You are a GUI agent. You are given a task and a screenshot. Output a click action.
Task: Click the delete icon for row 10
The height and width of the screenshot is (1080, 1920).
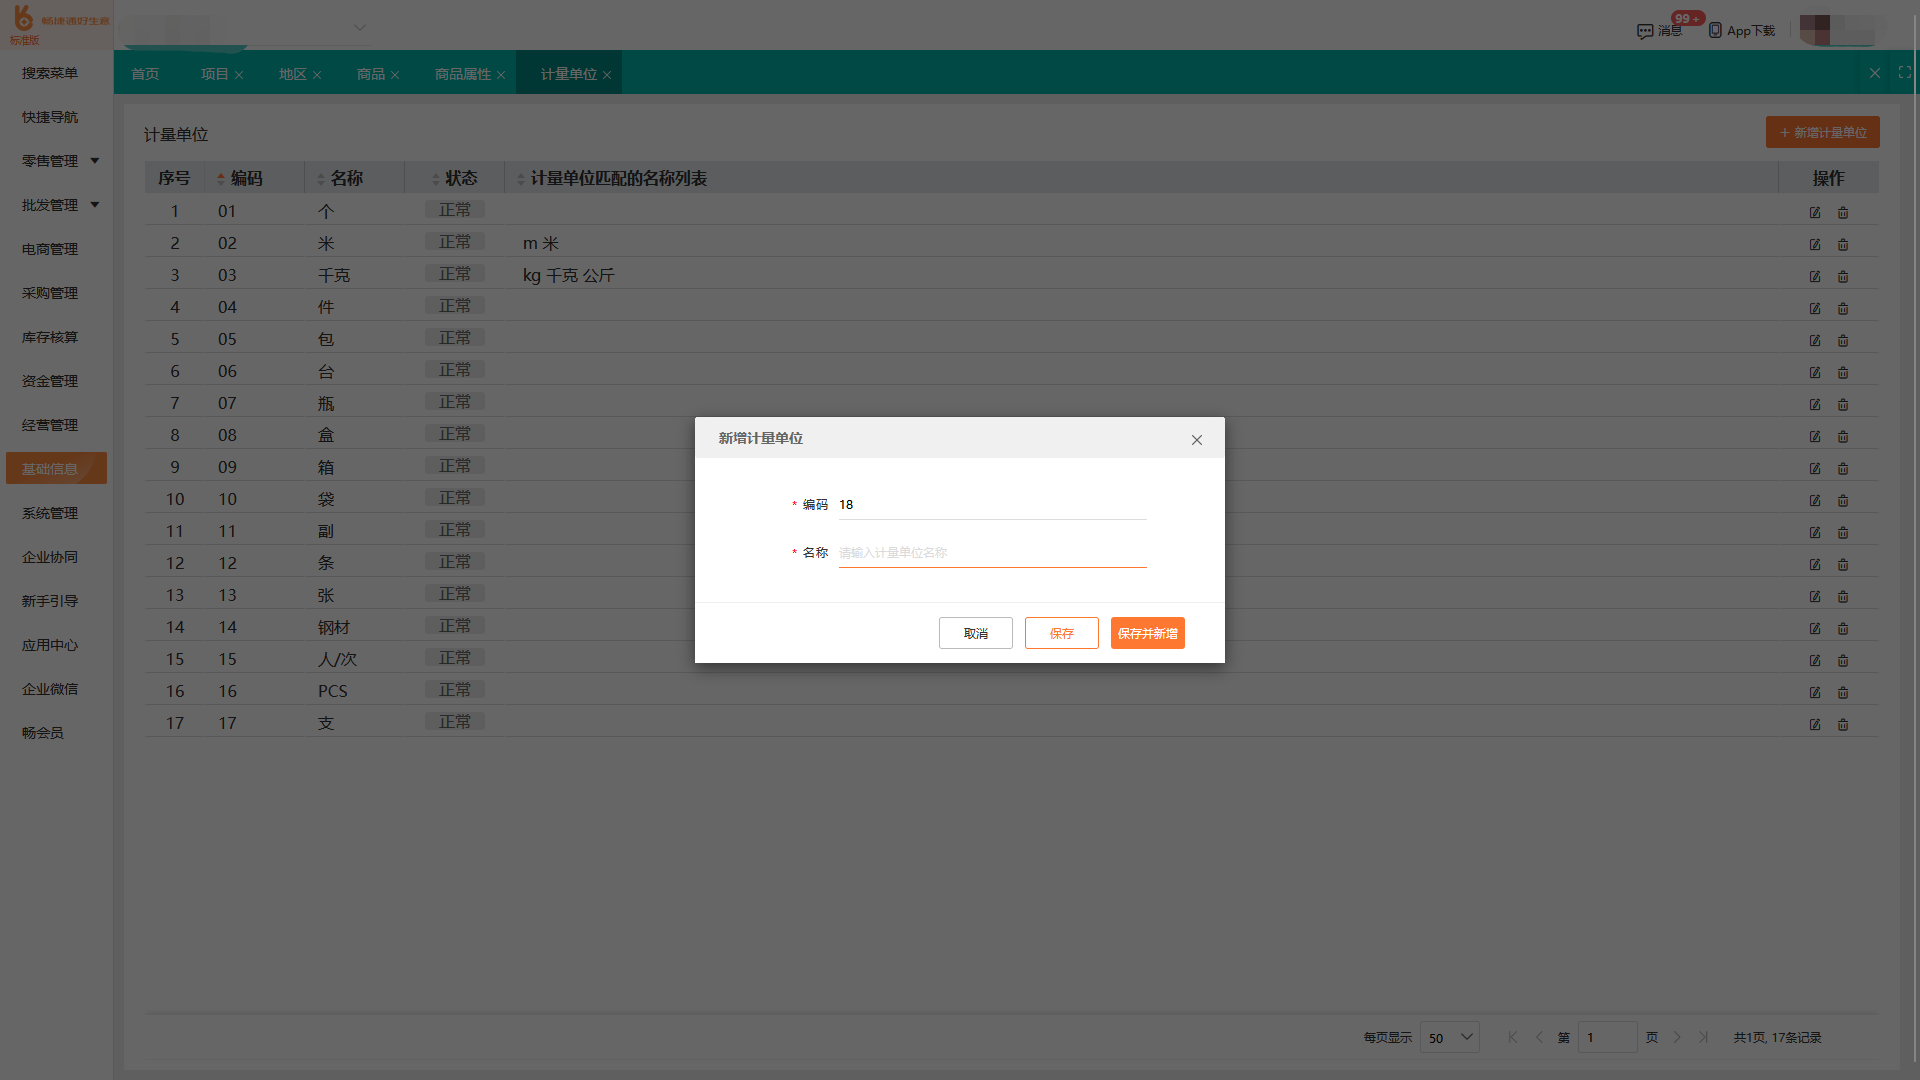click(1844, 501)
